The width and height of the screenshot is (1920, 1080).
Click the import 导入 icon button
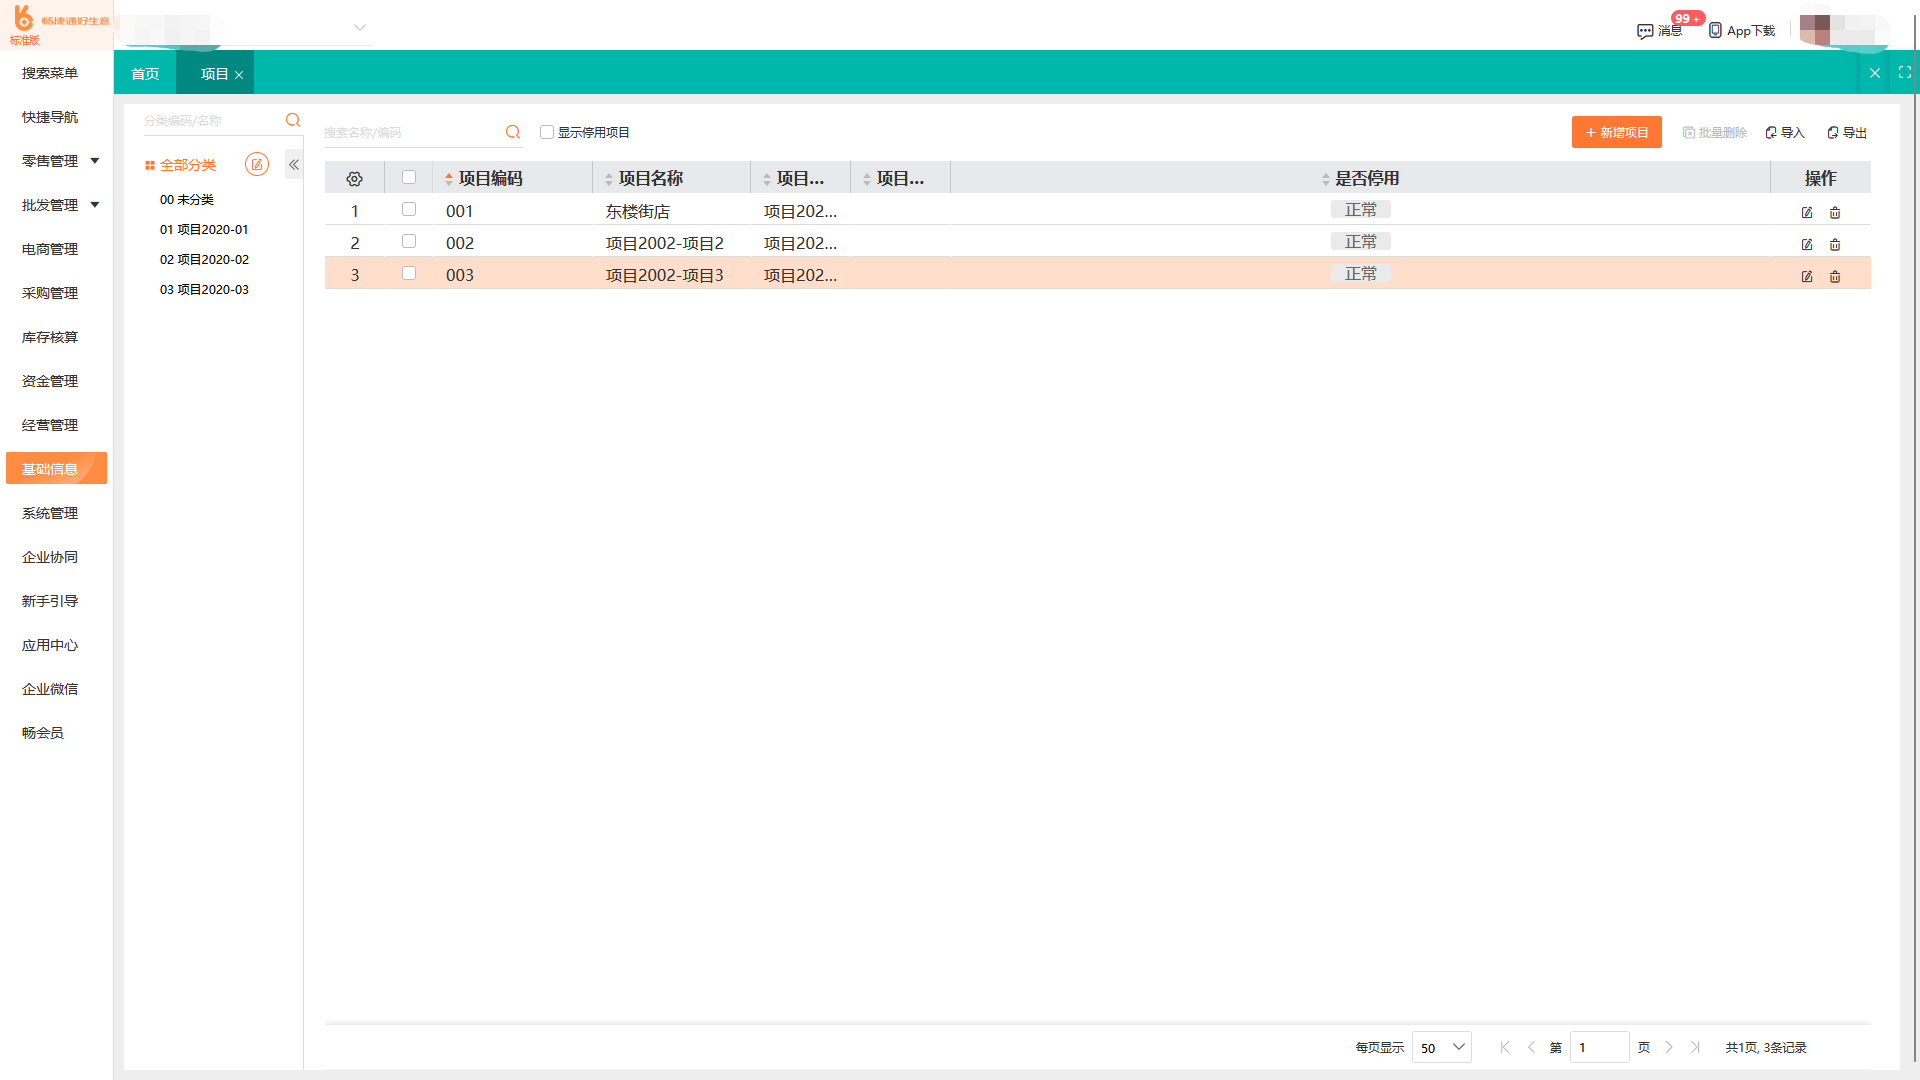click(1785, 132)
